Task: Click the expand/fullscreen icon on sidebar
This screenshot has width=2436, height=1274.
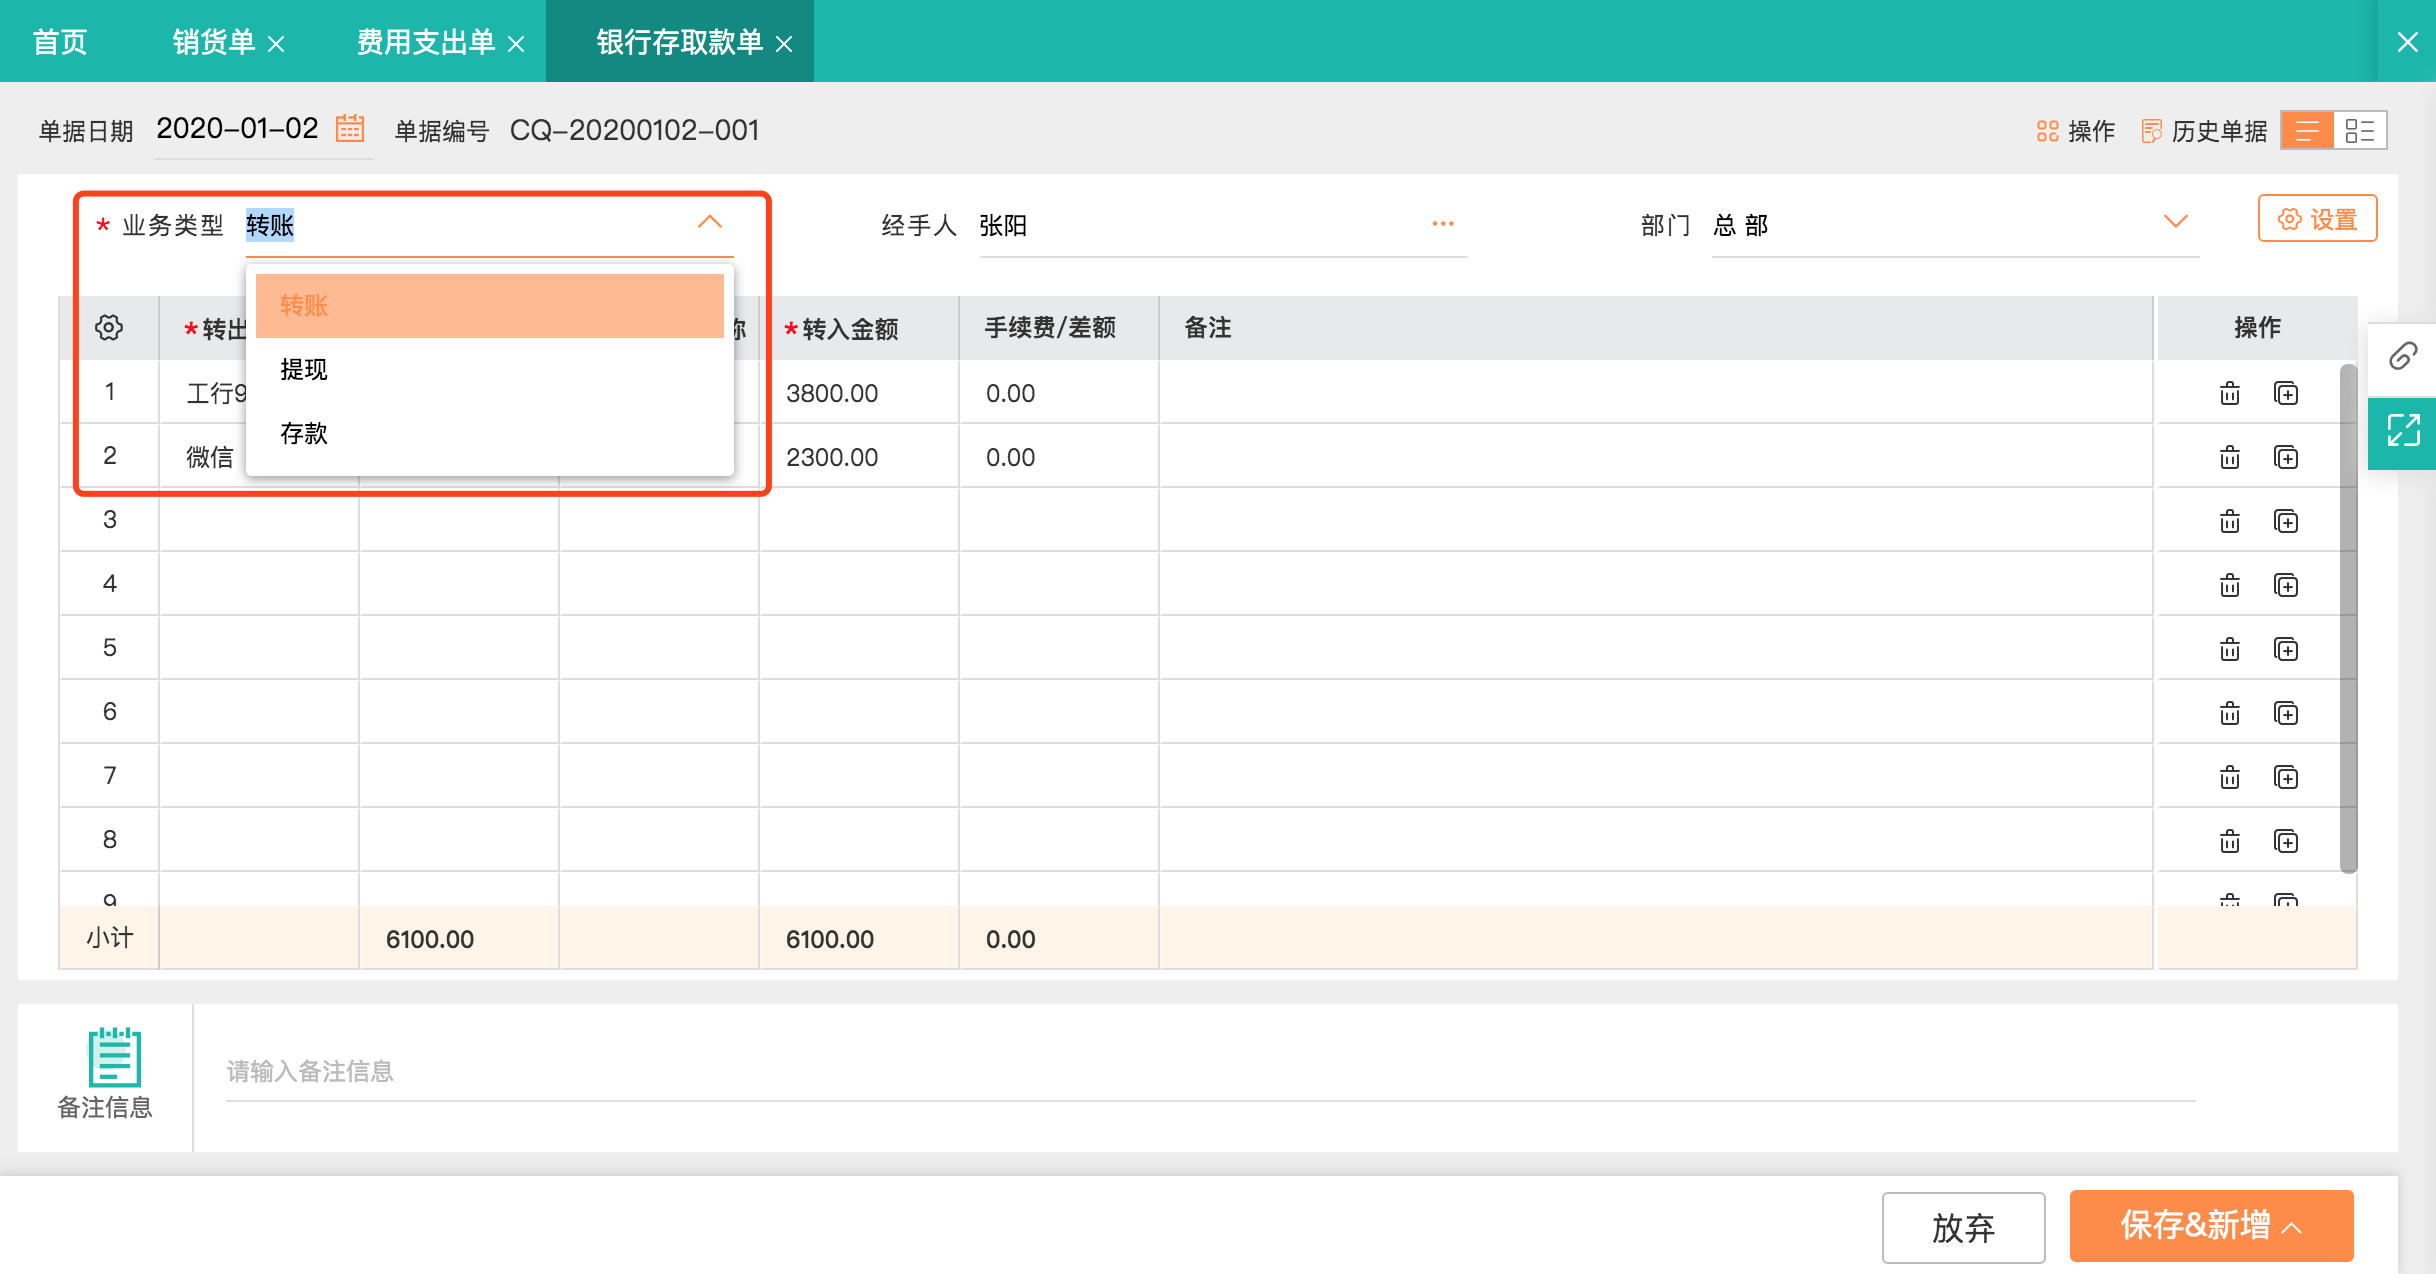Action: pyautogui.click(x=2404, y=430)
